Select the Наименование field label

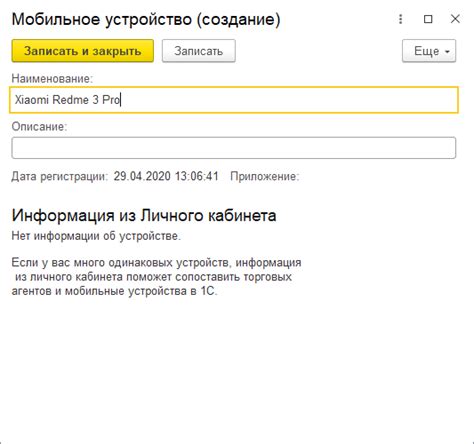(x=52, y=79)
